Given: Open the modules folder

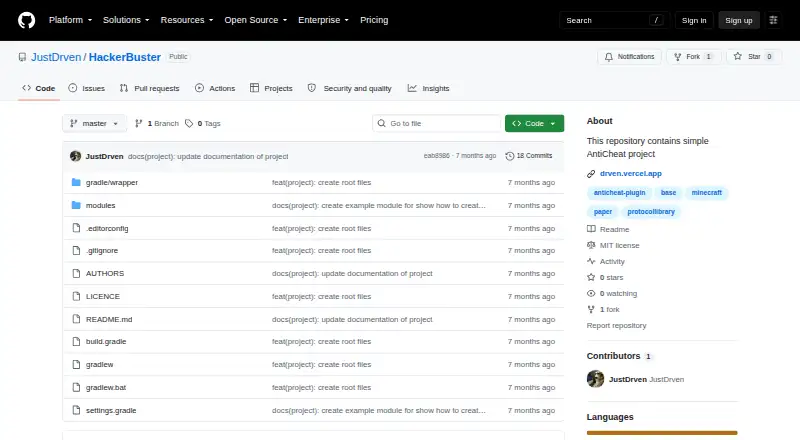Looking at the screenshot, I should coord(101,205).
